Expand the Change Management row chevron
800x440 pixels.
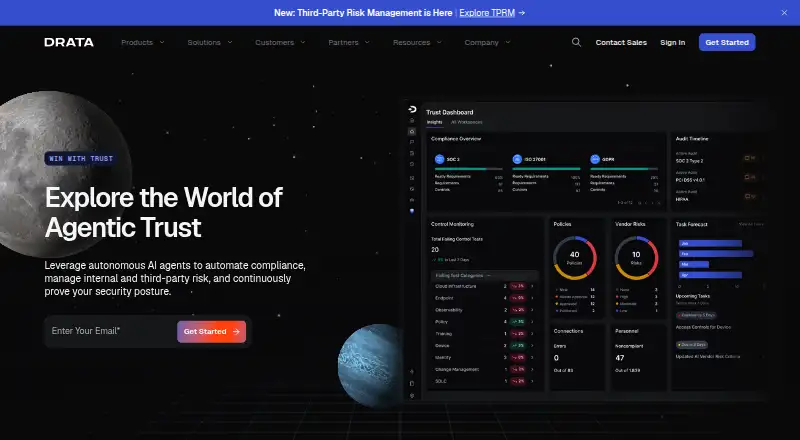pos(532,370)
